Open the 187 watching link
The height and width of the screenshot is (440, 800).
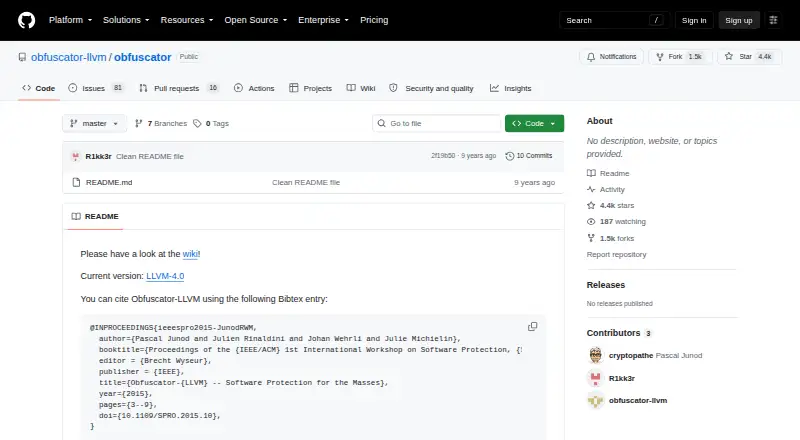pos(616,222)
